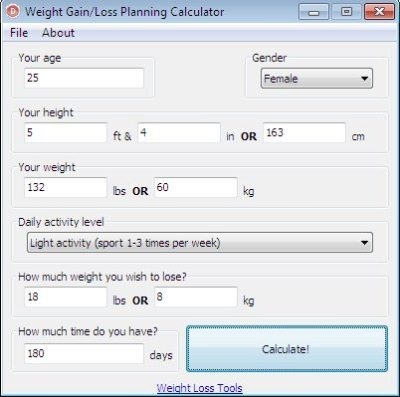Click the height feet input field
This screenshot has height=397, width=400.
pyautogui.click(x=66, y=133)
